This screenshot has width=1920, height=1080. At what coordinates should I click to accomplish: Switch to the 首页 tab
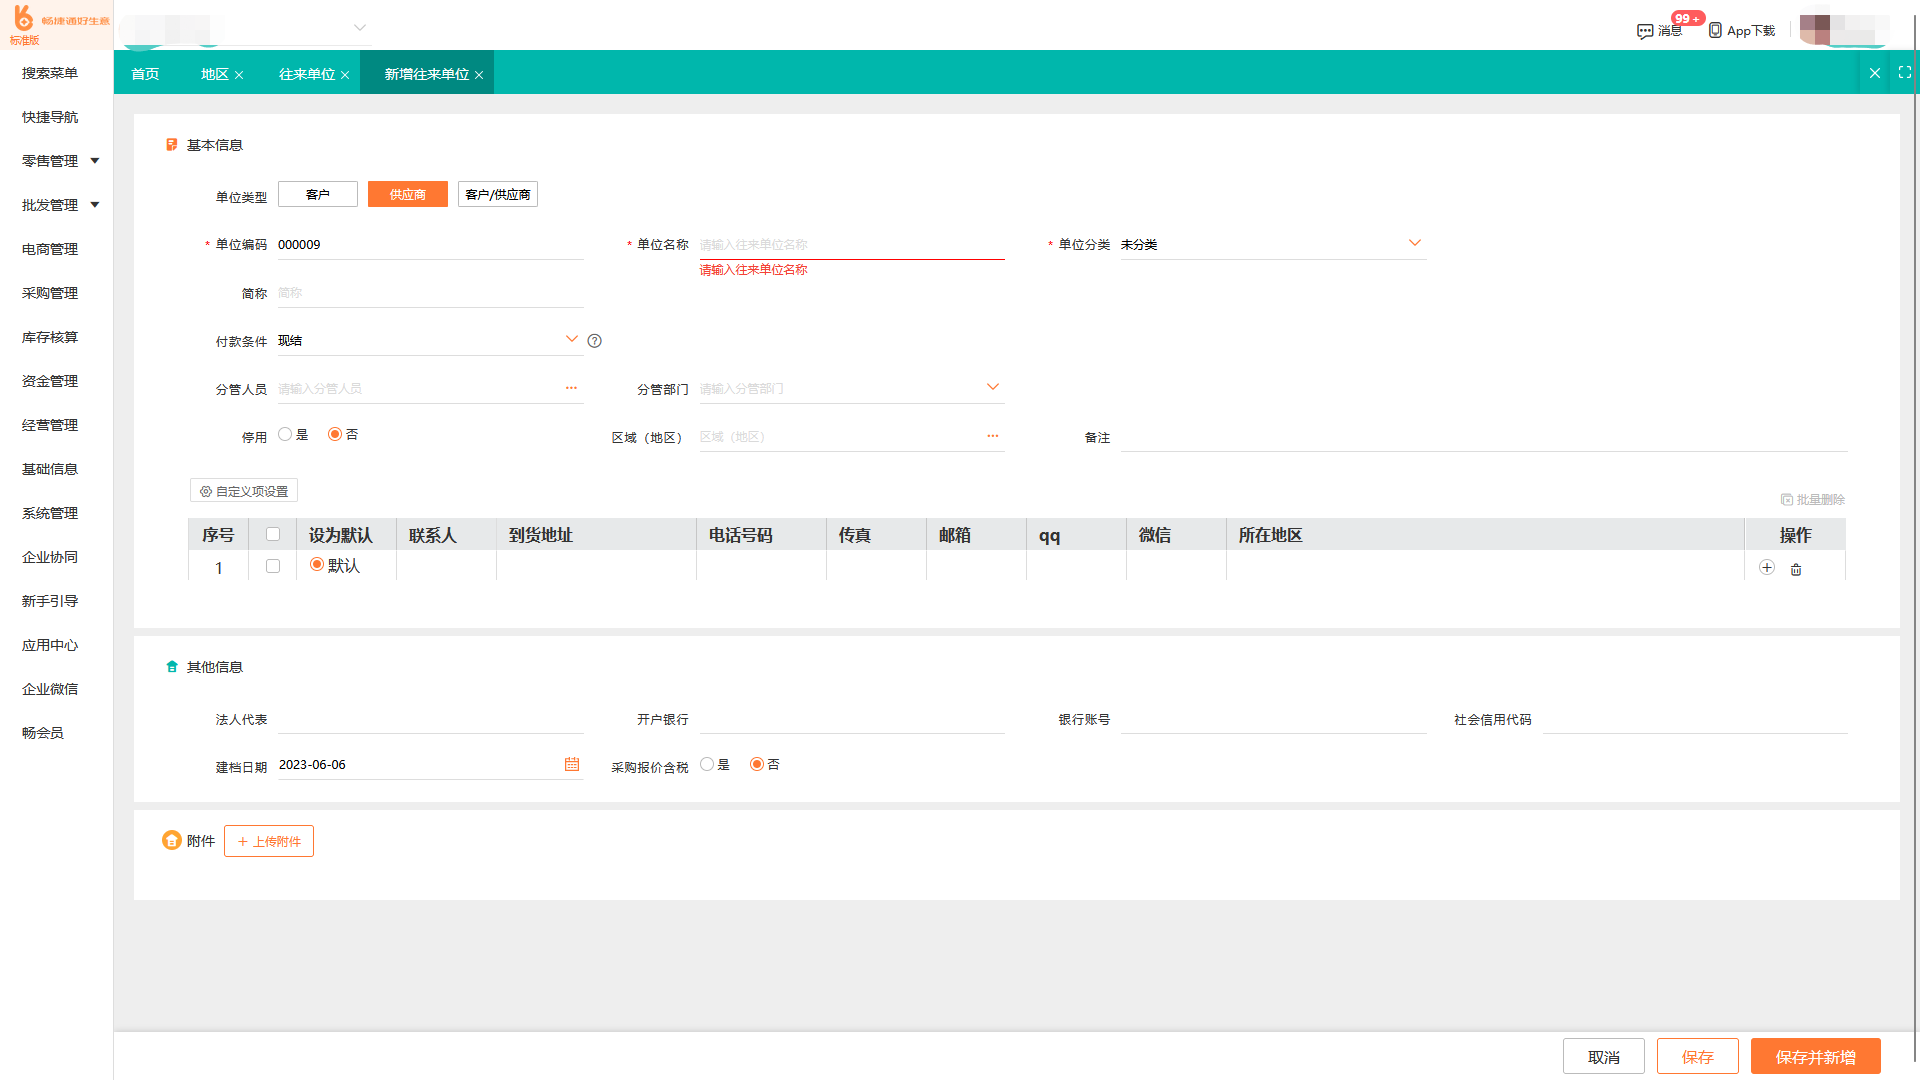pyautogui.click(x=145, y=73)
